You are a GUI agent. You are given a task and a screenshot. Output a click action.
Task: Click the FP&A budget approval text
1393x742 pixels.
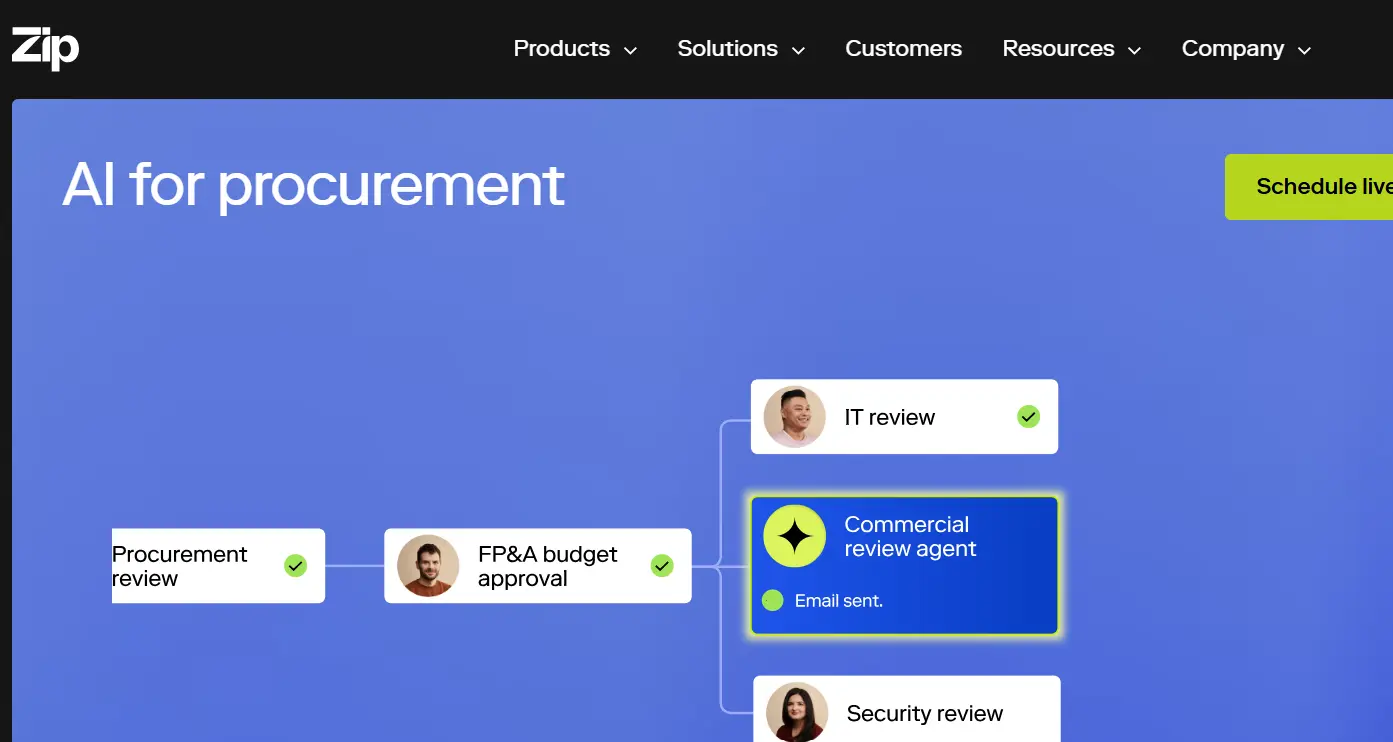coord(547,566)
